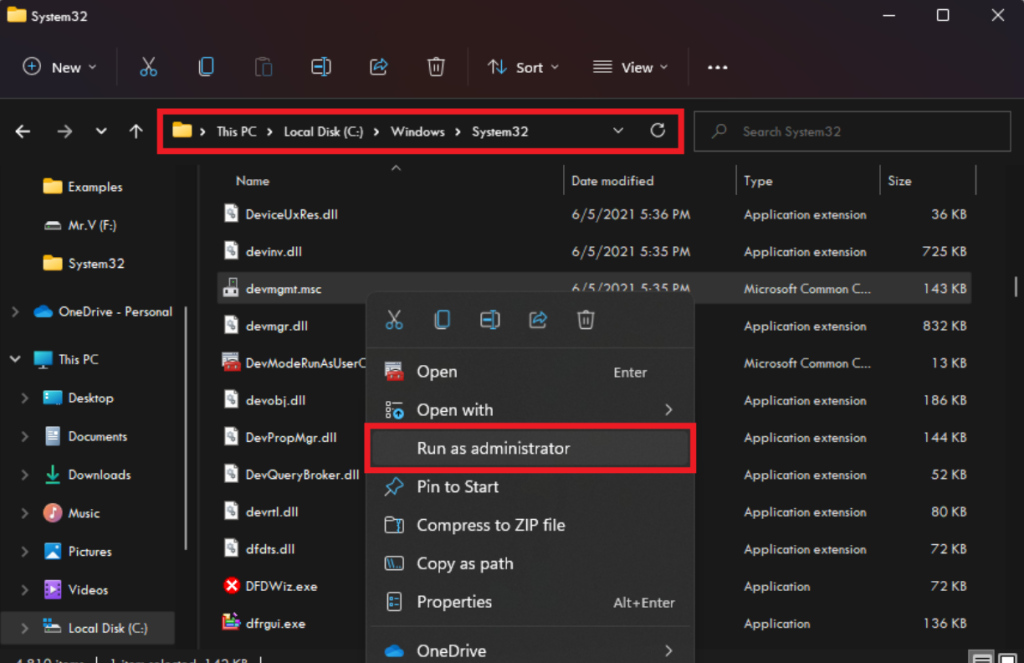
Task: Click This PC in the address breadcrumb
Action: (236, 131)
